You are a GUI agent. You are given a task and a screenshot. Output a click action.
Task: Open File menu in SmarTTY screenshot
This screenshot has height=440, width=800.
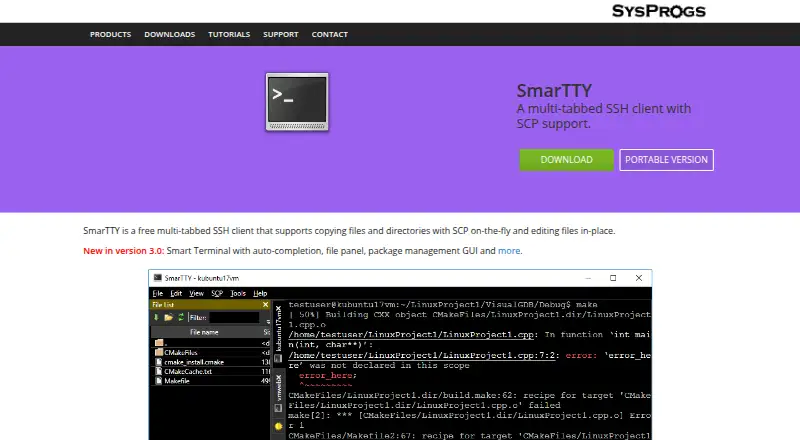click(158, 294)
